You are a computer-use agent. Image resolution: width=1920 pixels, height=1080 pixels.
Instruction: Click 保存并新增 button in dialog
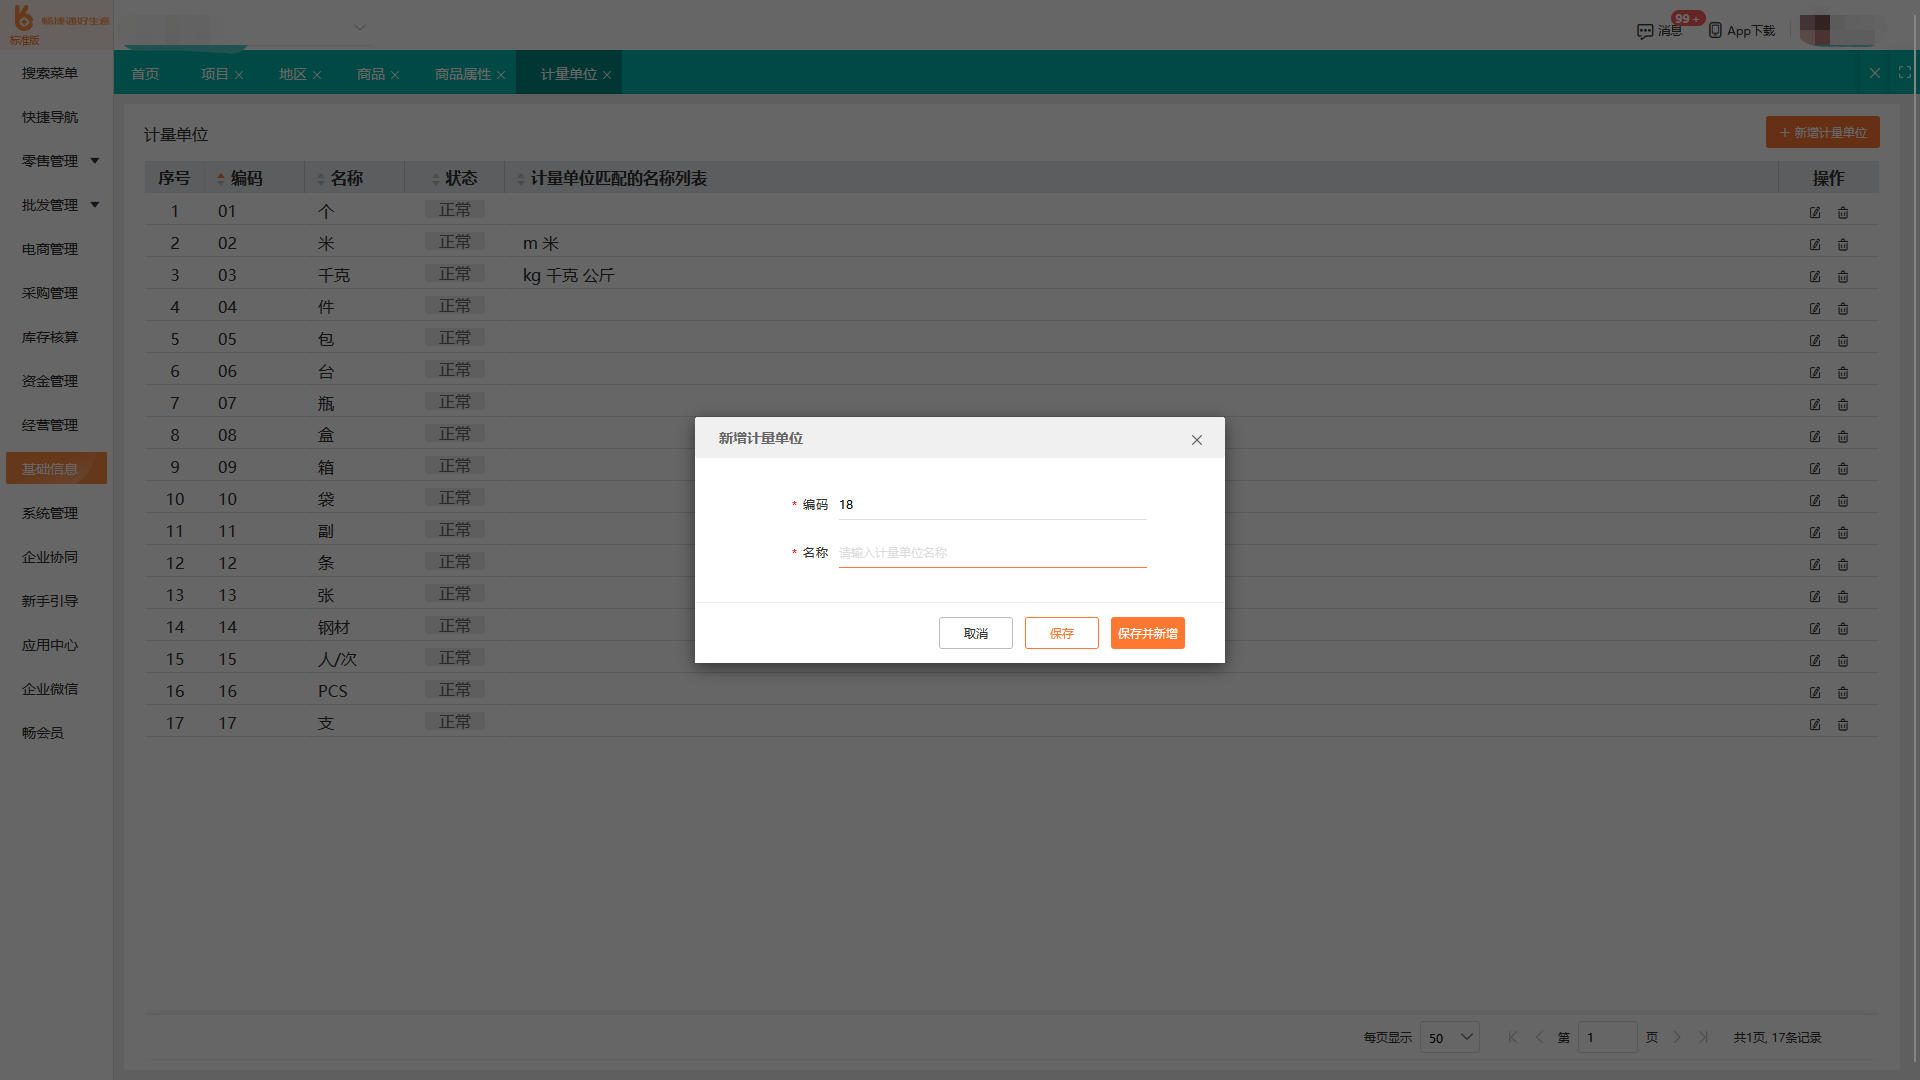pyautogui.click(x=1147, y=632)
